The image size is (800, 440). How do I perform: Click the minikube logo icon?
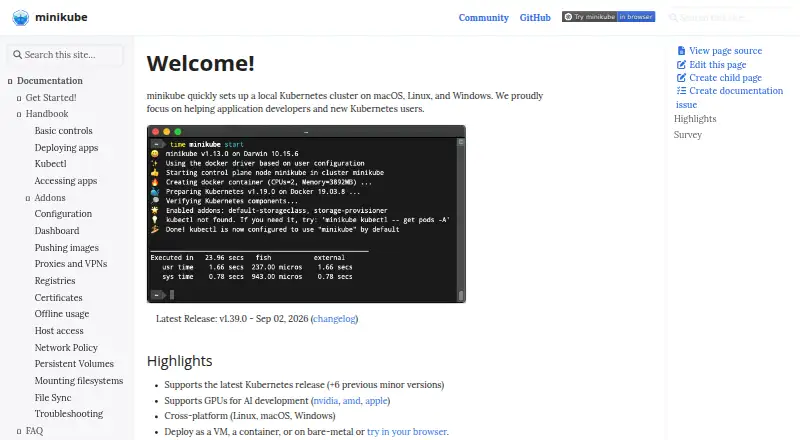click(x=21, y=17)
